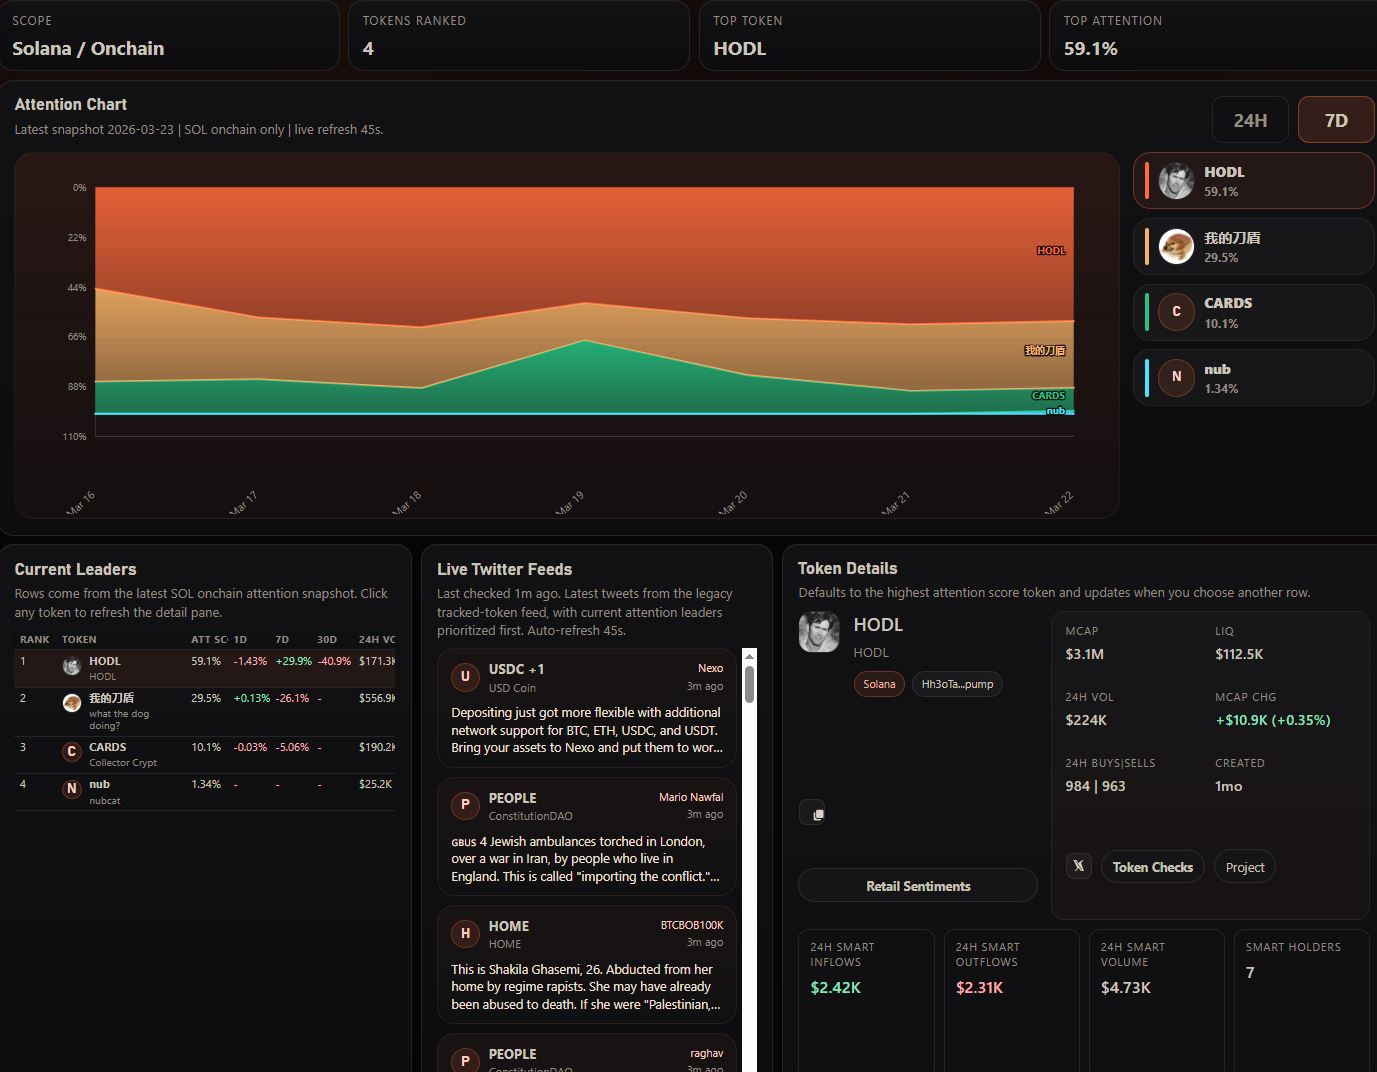
Task: Switch the attention chart to 24H view
Action: tap(1250, 119)
